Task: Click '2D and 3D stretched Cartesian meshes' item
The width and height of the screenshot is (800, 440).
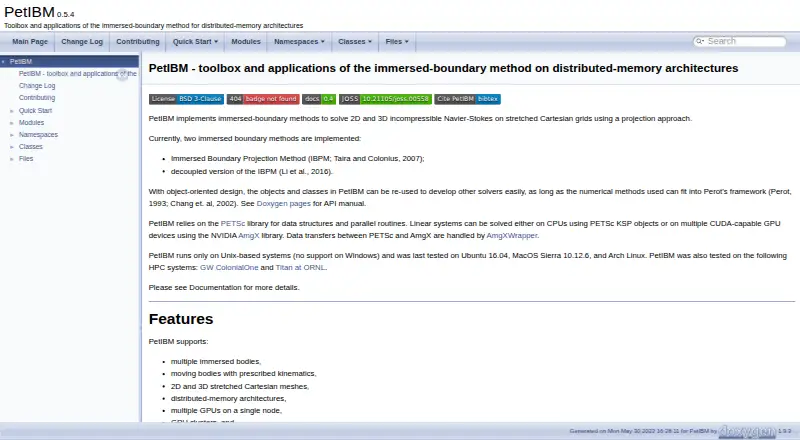Action: click(x=240, y=386)
